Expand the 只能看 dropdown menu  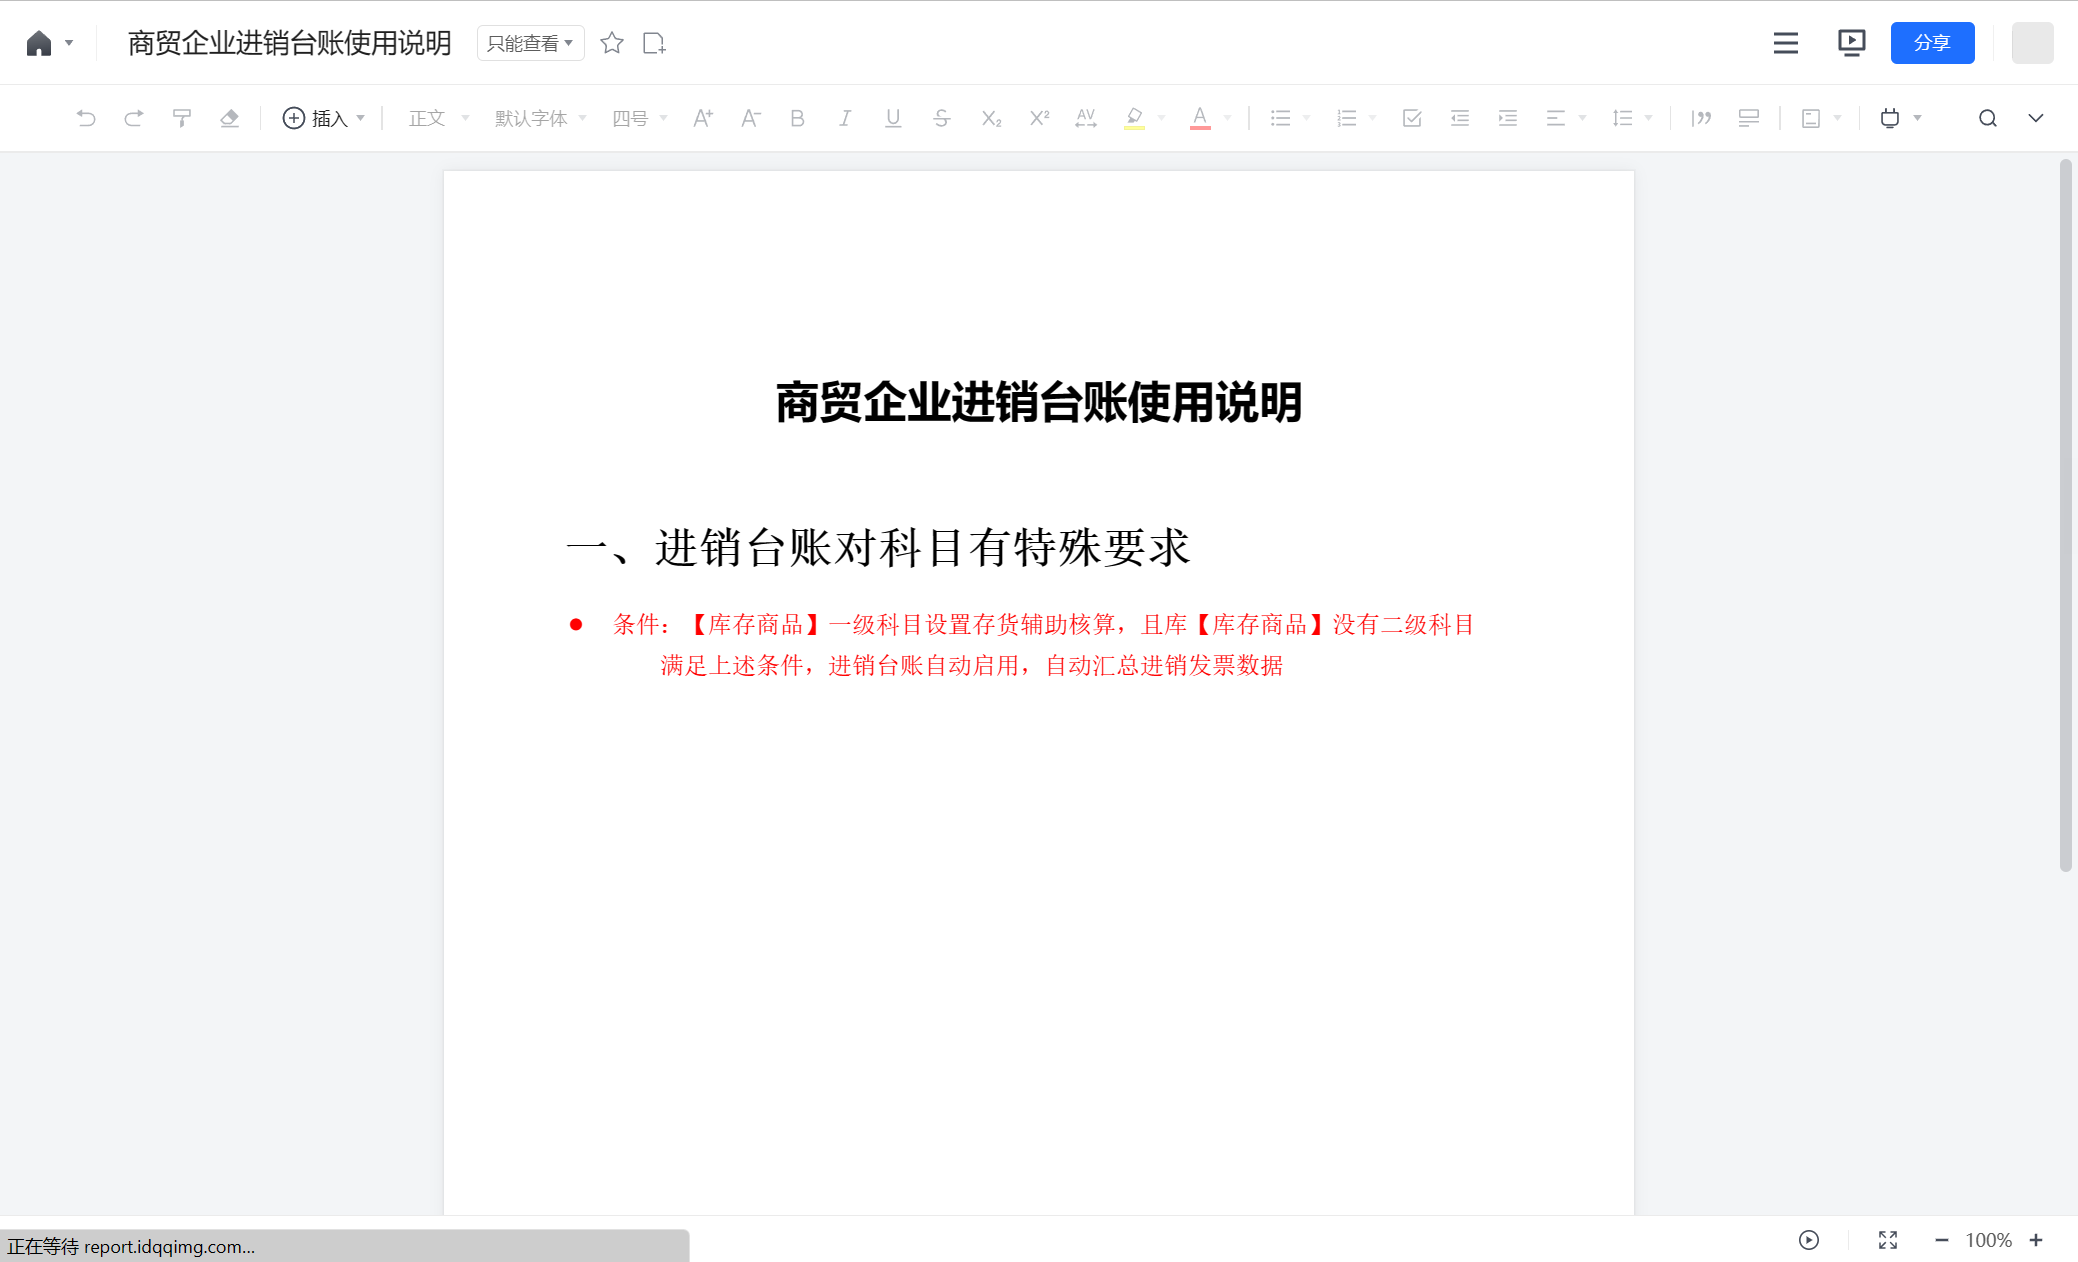(x=528, y=43)
